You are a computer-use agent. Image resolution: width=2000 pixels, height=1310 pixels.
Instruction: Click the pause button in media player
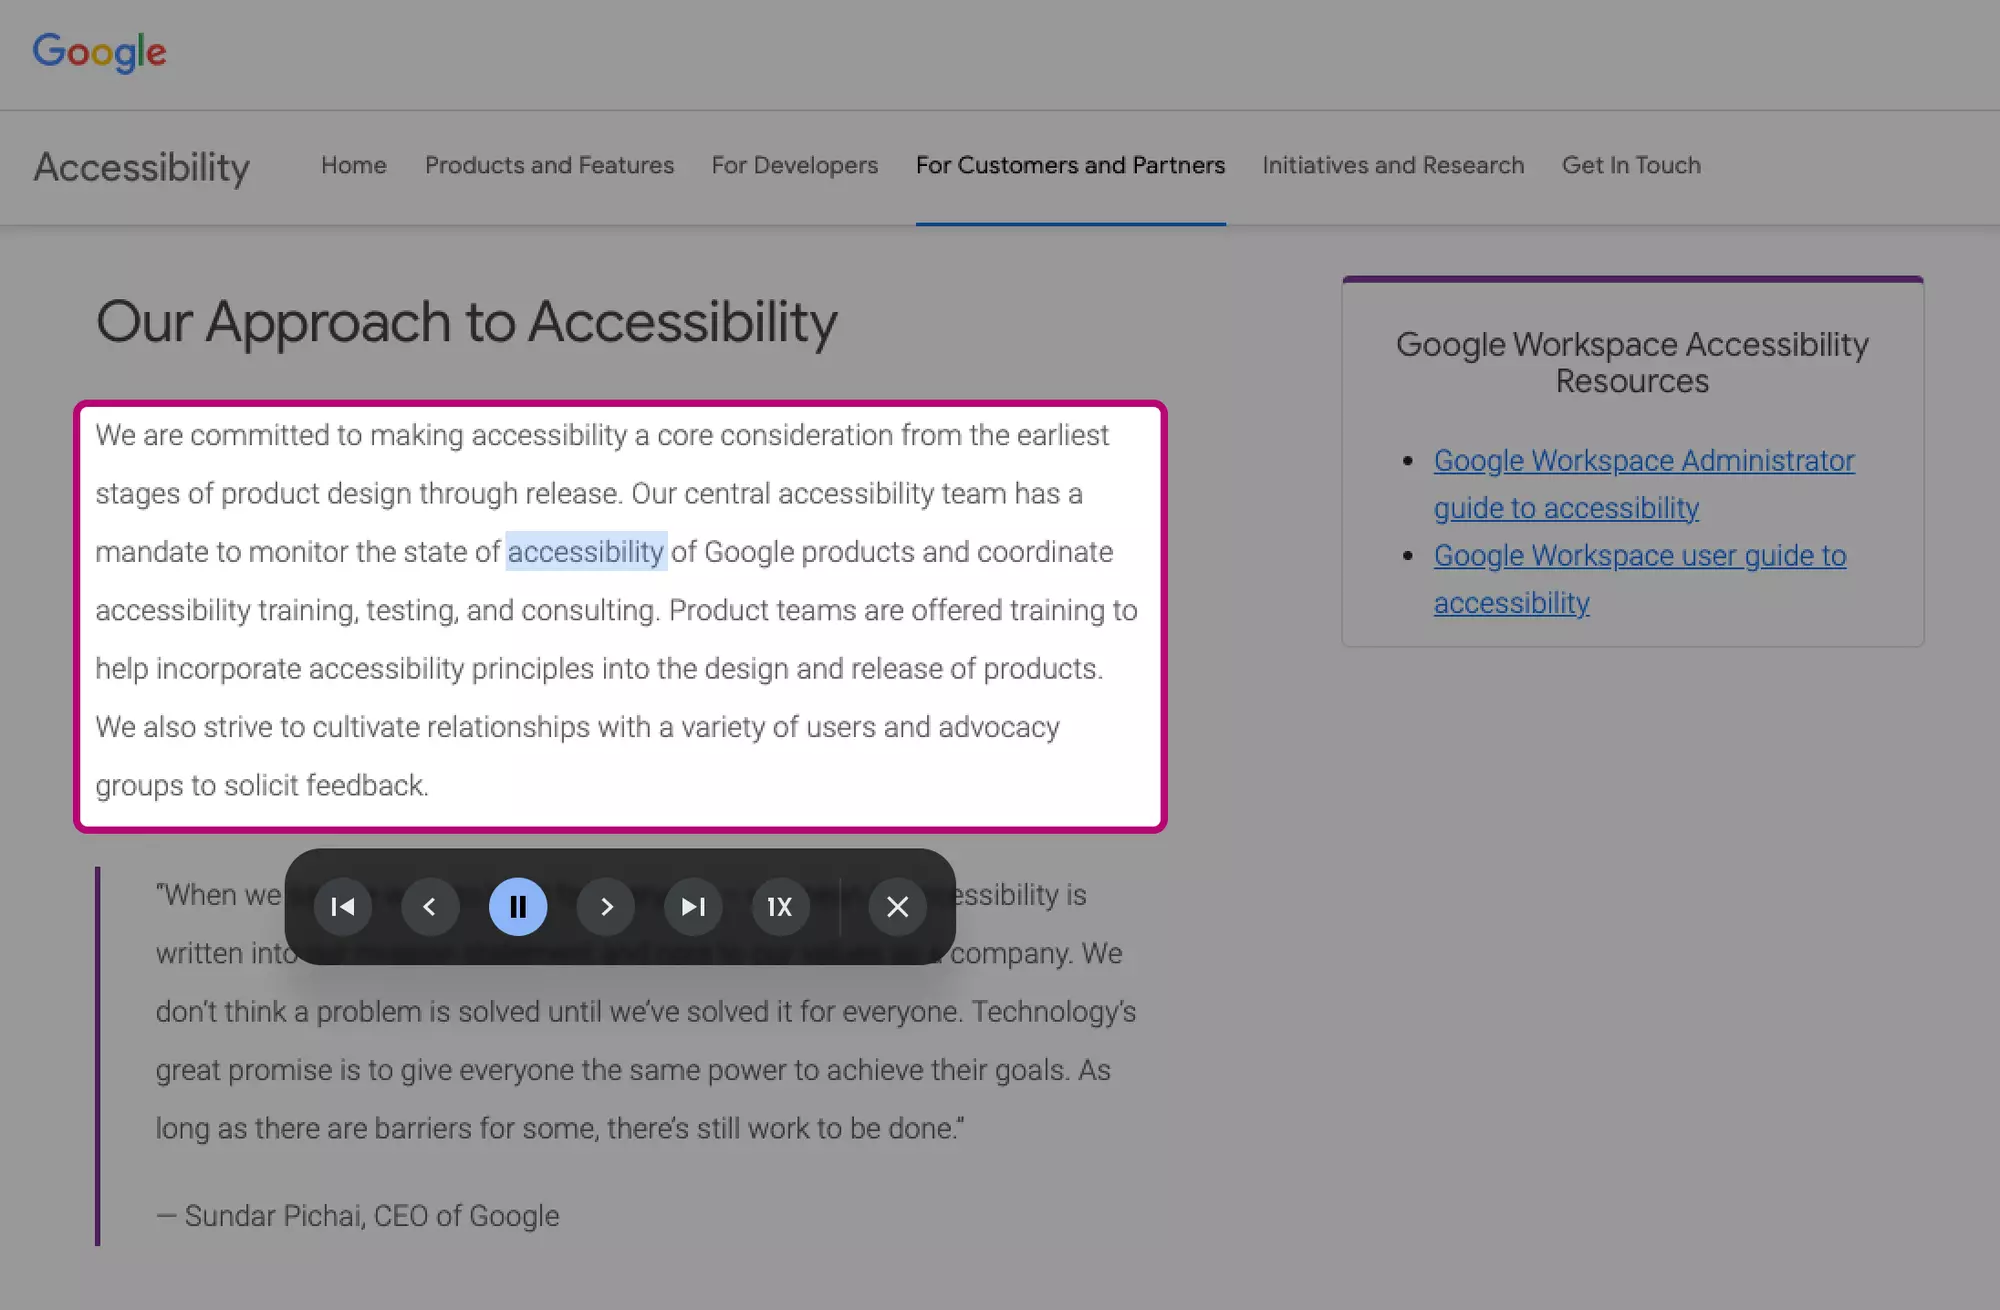pos(518,906)
